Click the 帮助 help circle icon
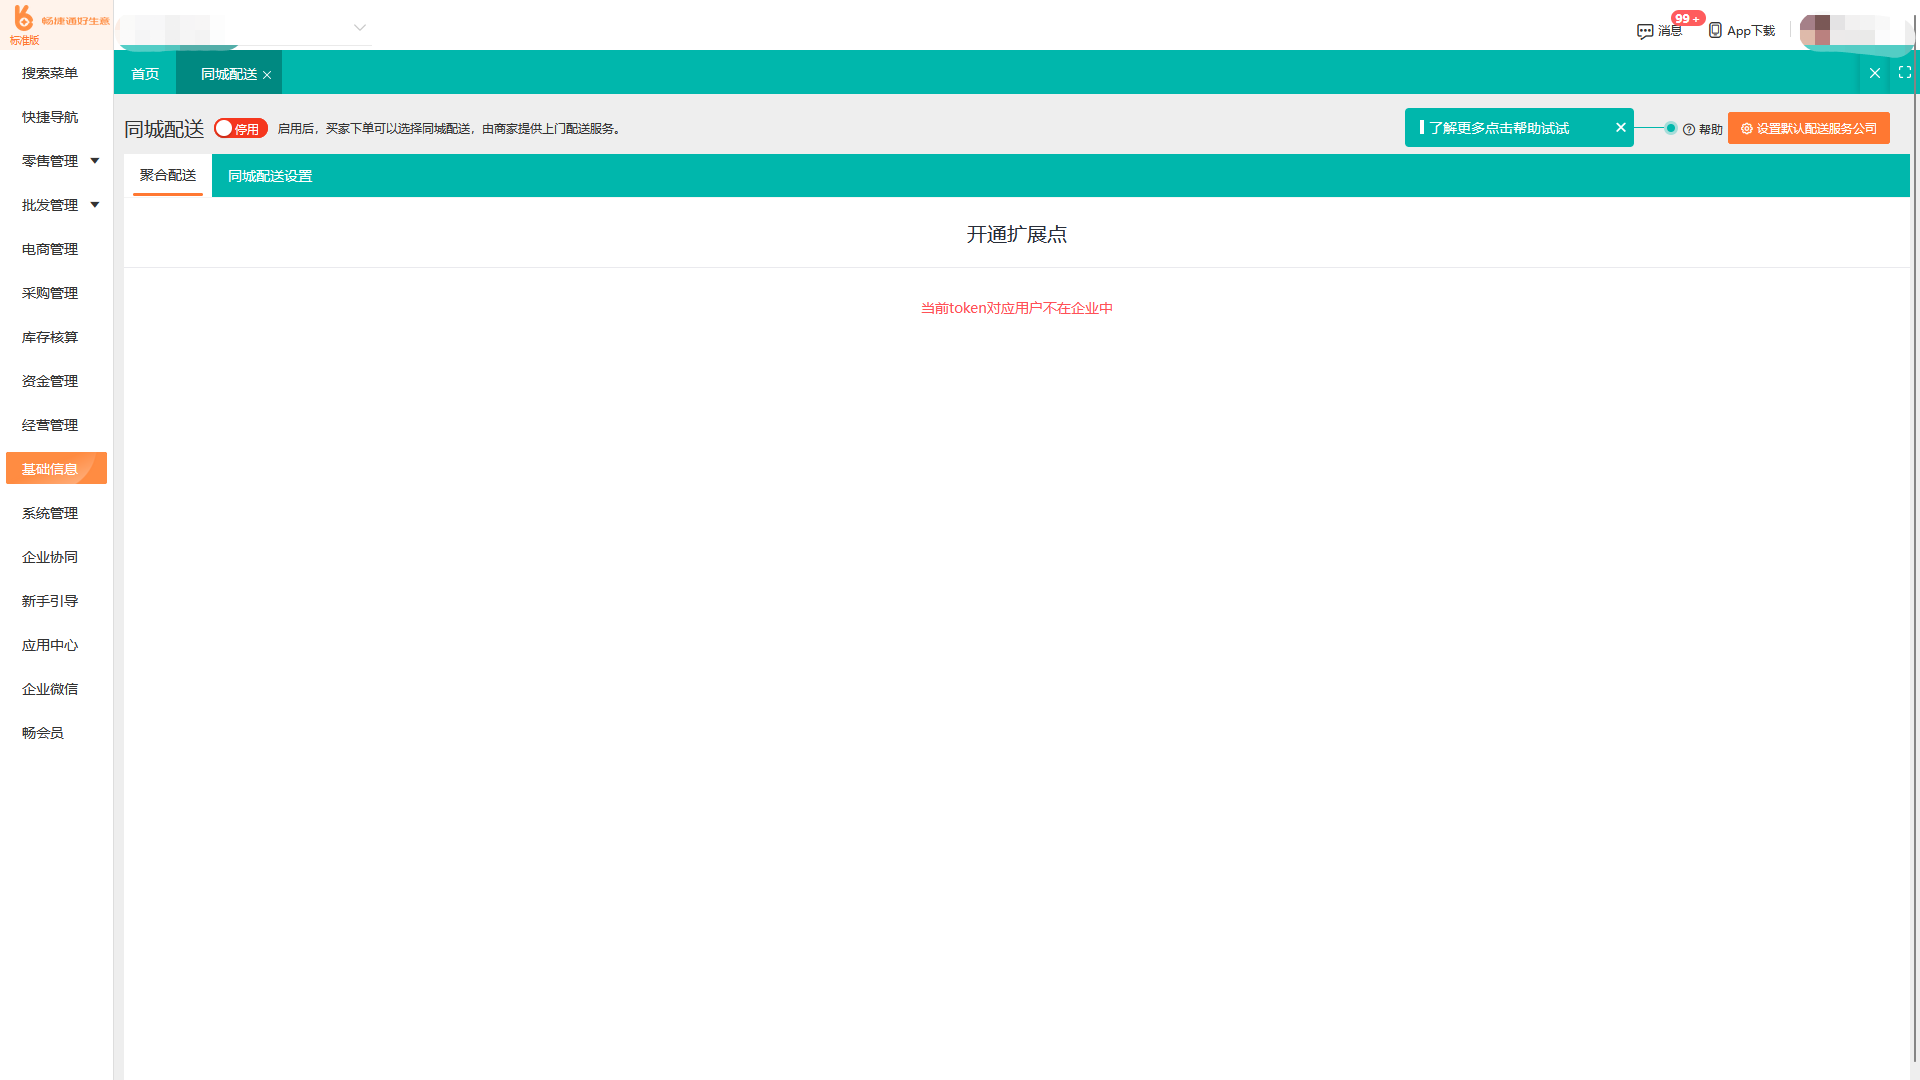The width and height of the screenshot is (1920, 1080). point(1689,128)
